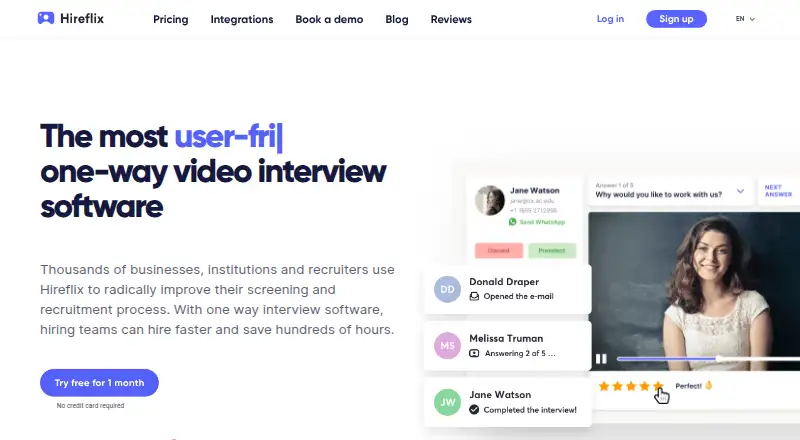Image resolution: width=800 pixels, height=440 pixels.
Task: Click the completed checkmark icon
Action: tap(474, 409)
